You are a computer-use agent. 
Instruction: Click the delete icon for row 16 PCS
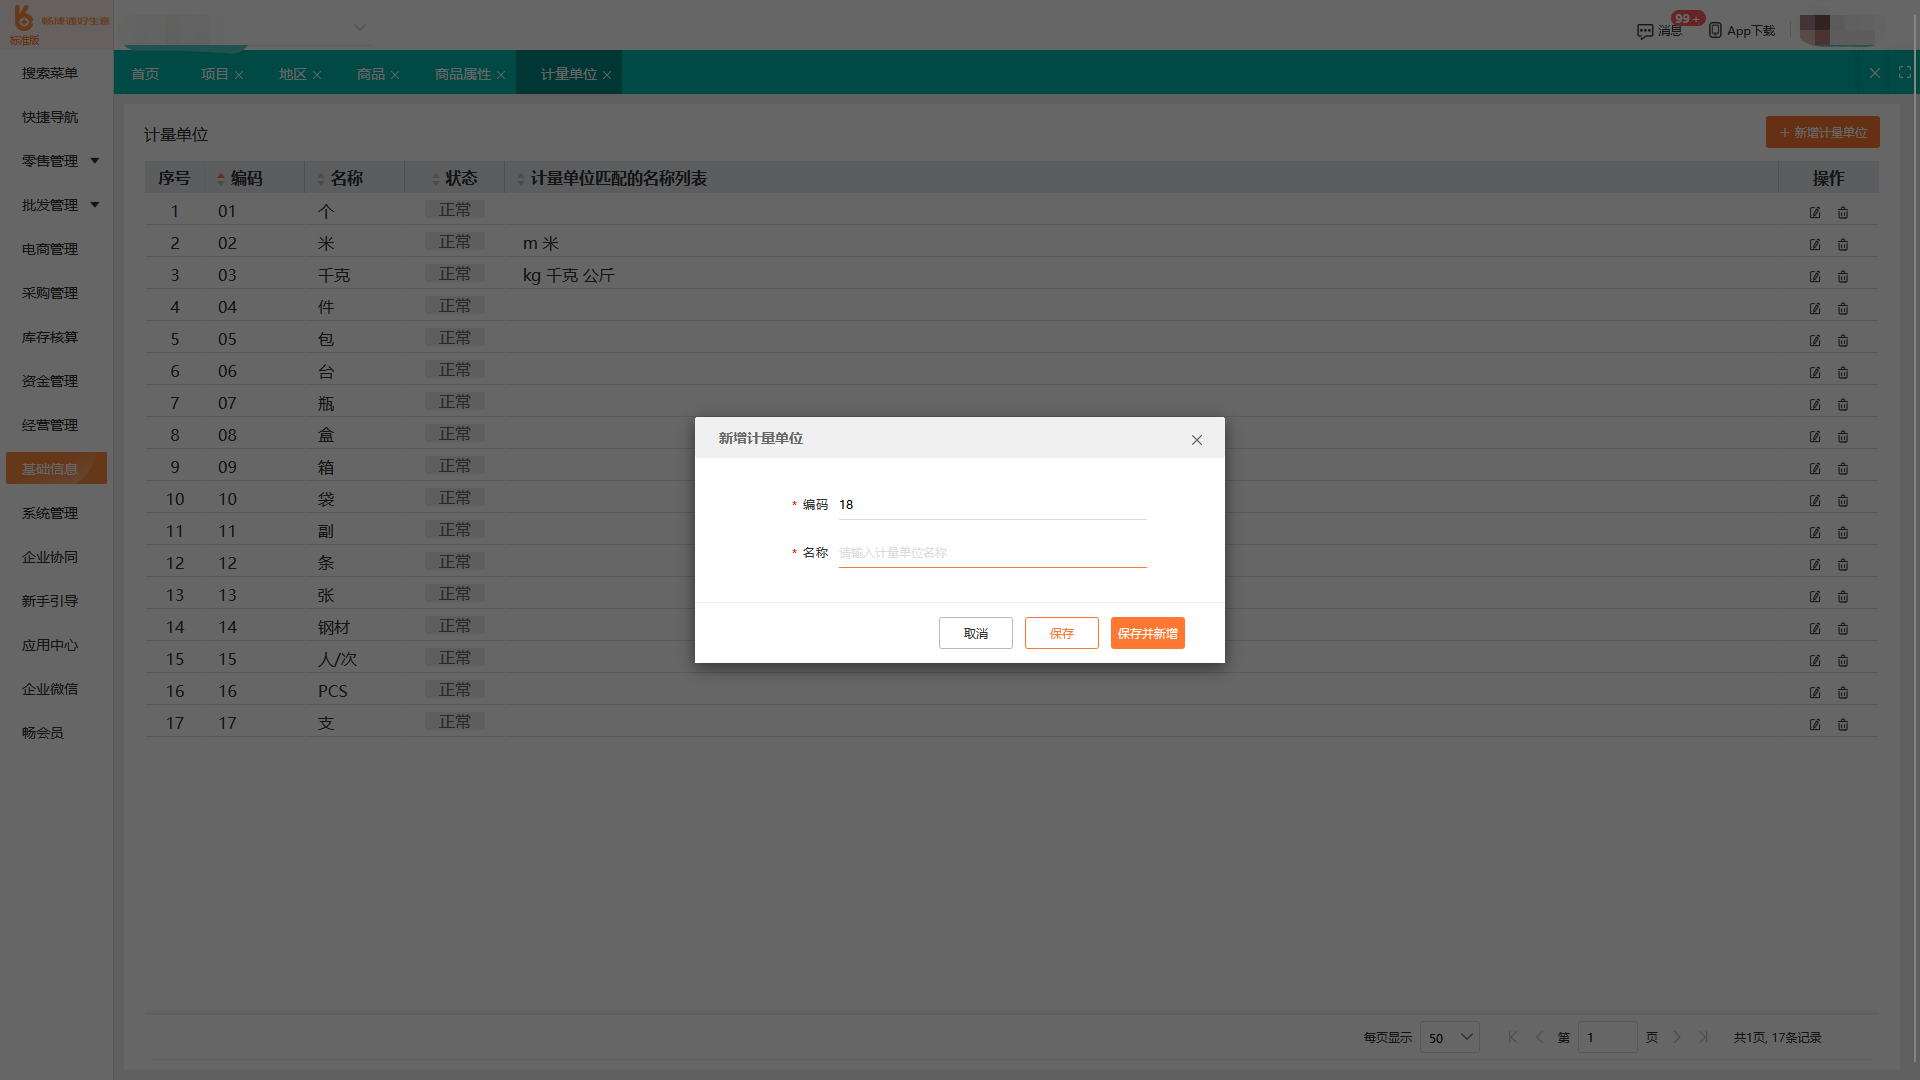(1844, 691)
